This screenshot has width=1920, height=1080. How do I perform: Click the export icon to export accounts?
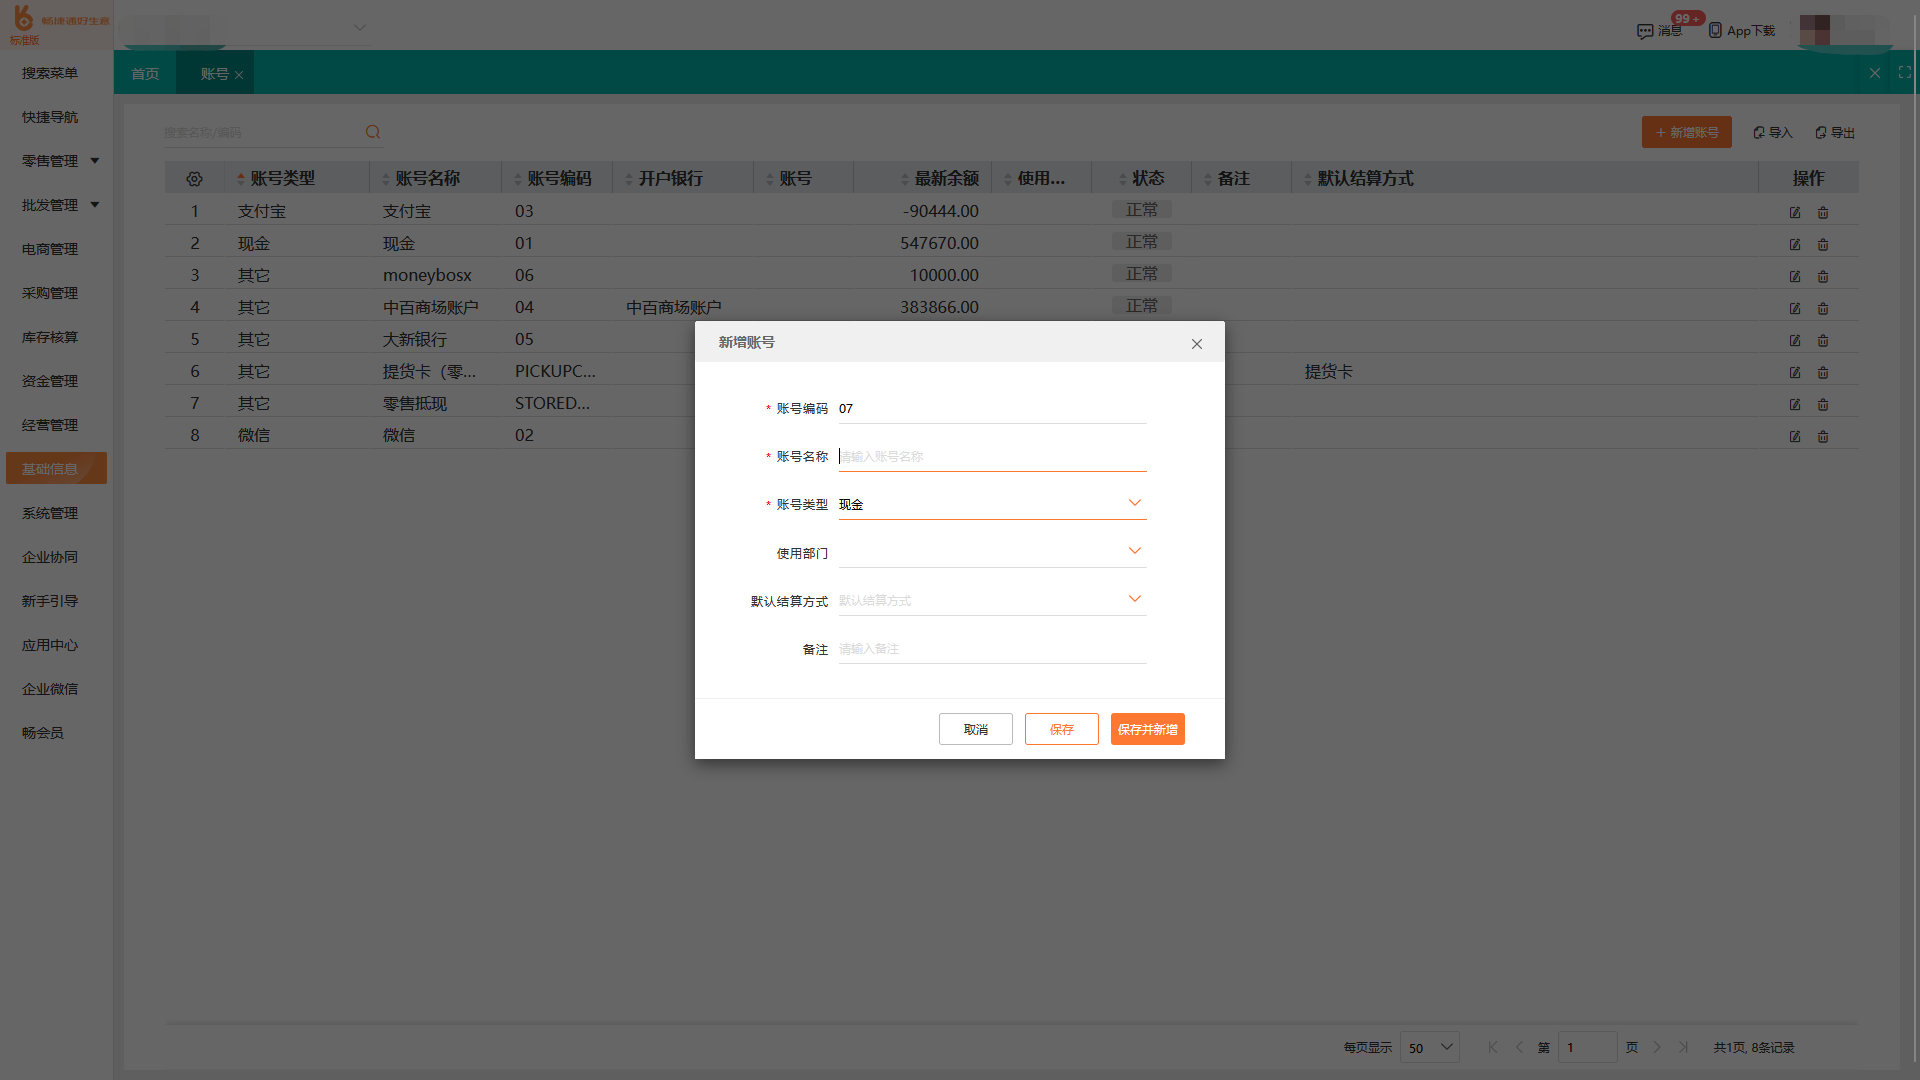pos(1837,132)
